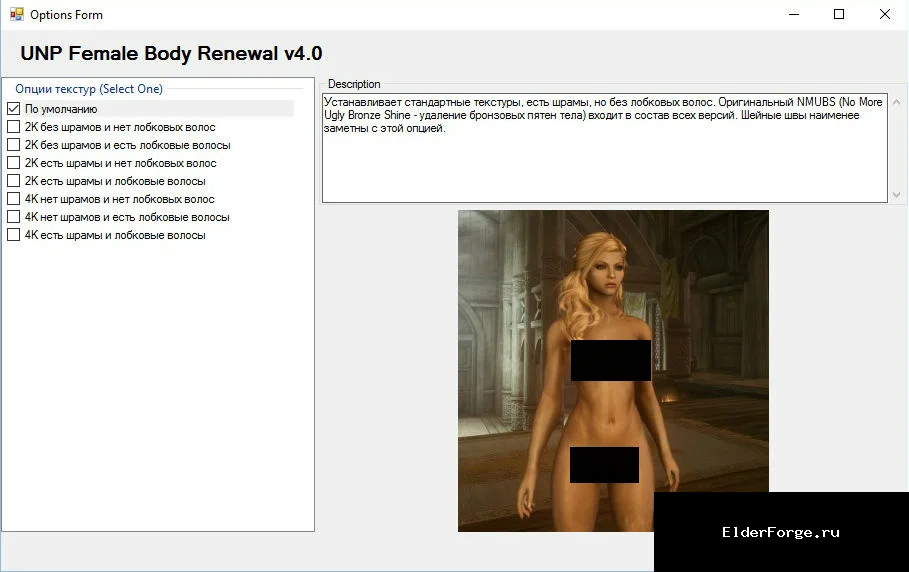Tick '2K есть шрамы и лобковые волосы'
Screen dimensions: 909x572
14,181
